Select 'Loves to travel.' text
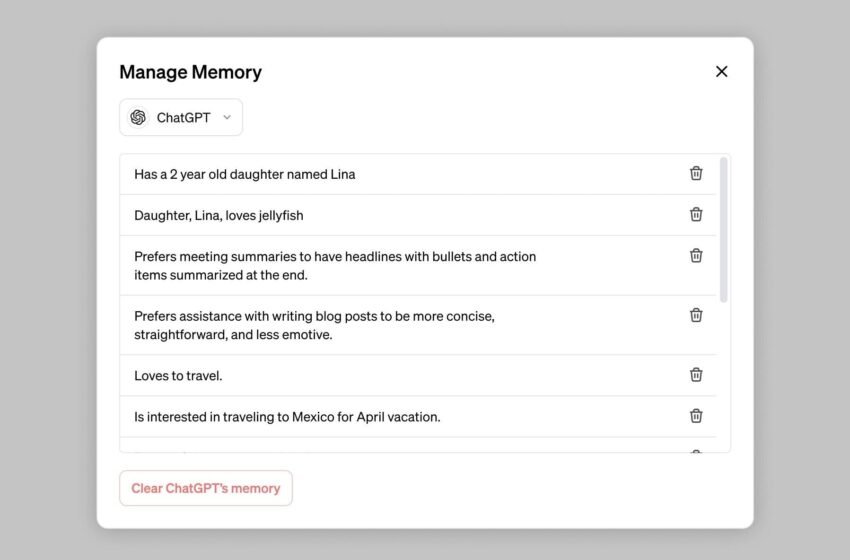This screenshot has width=850, height=560. click(x=178, y=376)
